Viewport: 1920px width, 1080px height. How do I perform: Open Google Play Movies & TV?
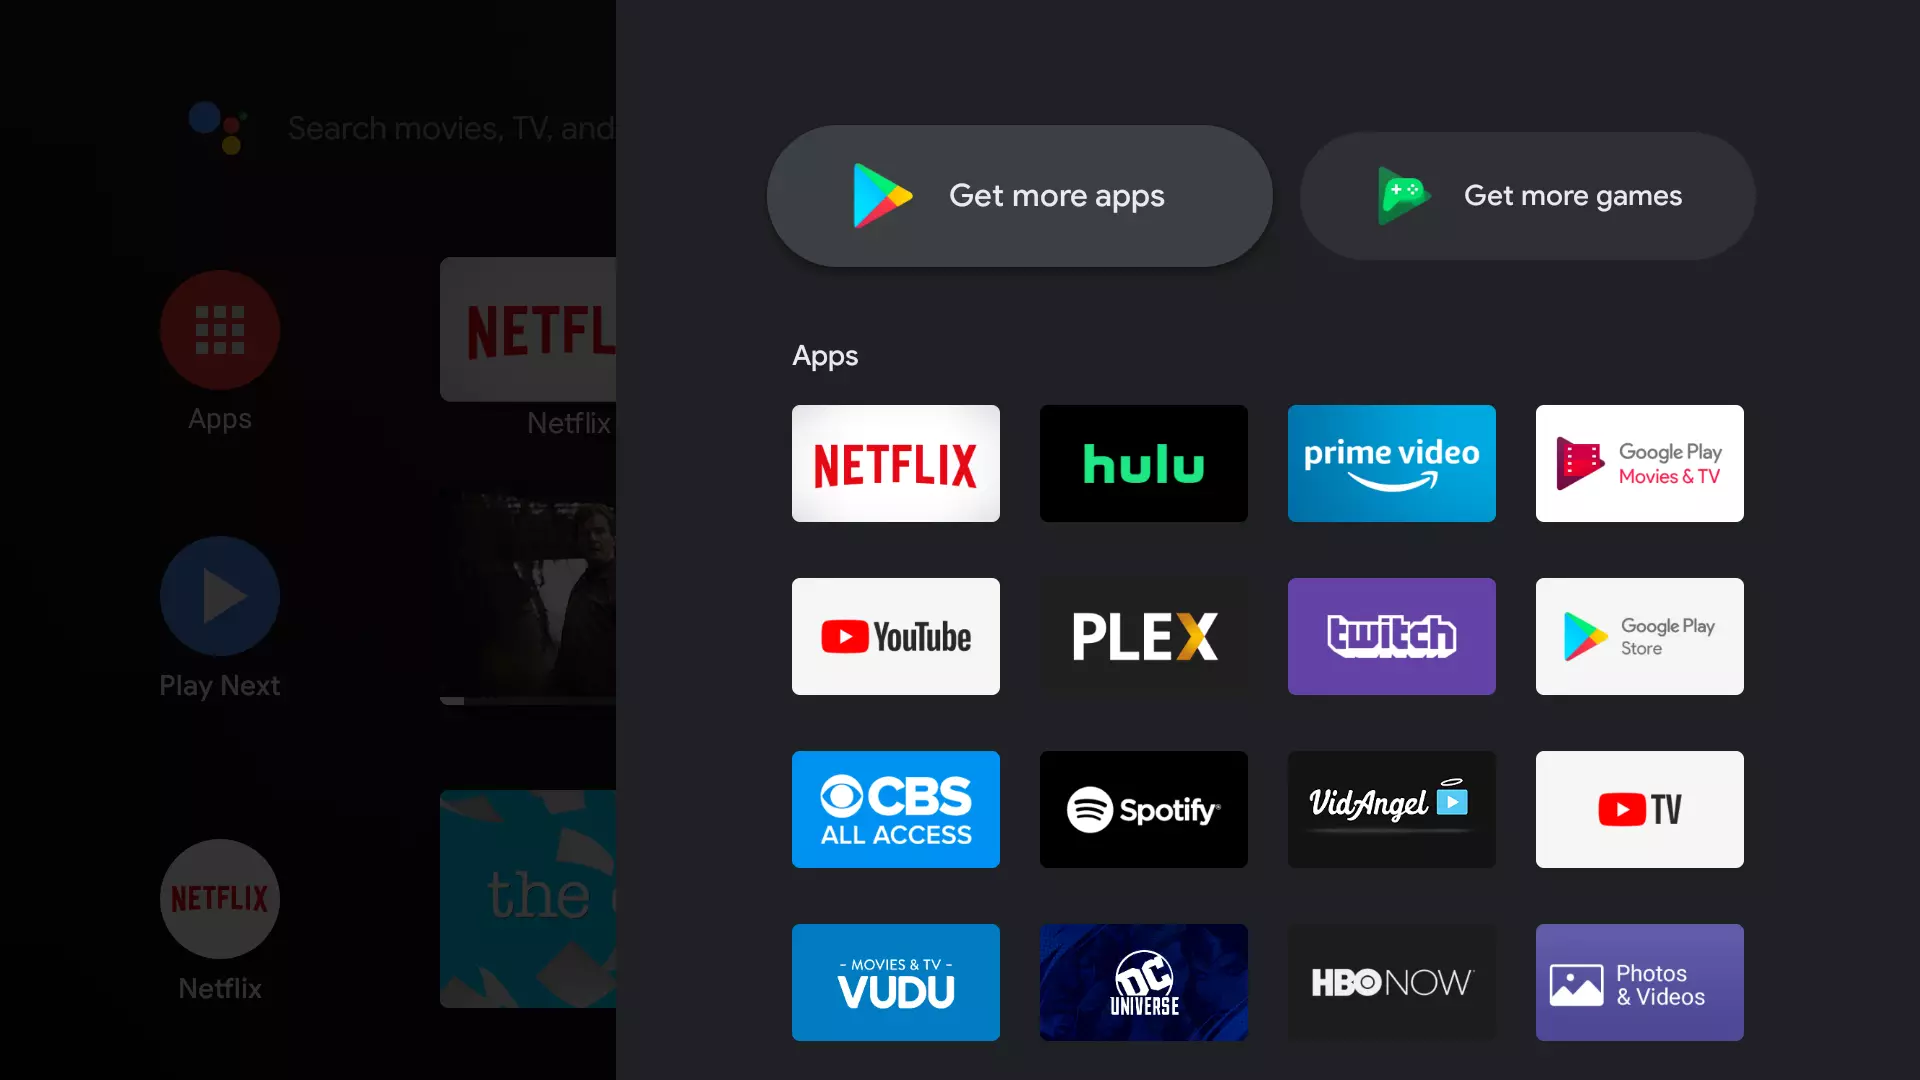click(1639, 463)
